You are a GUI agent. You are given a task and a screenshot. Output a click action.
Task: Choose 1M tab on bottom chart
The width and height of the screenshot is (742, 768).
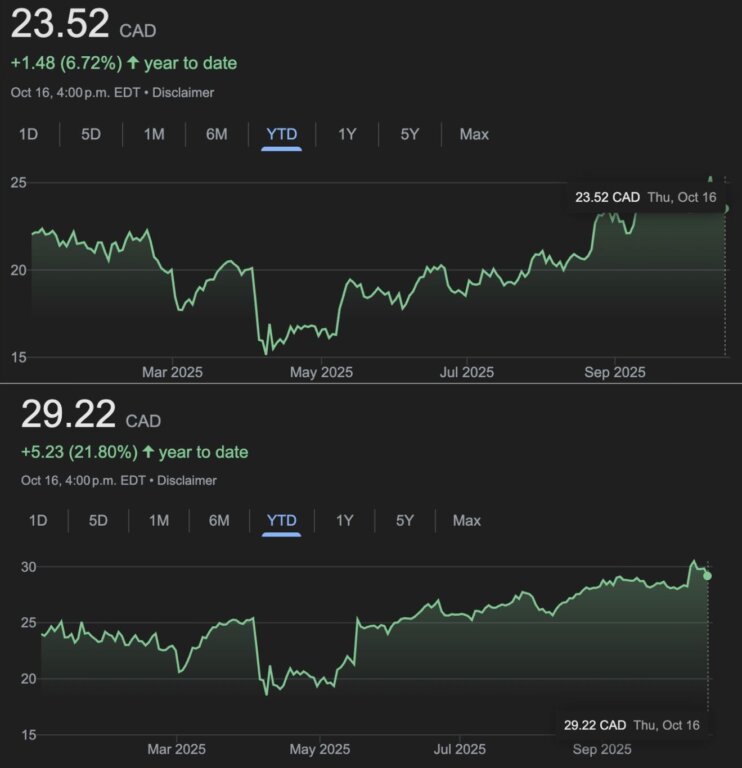pos(159,520)
